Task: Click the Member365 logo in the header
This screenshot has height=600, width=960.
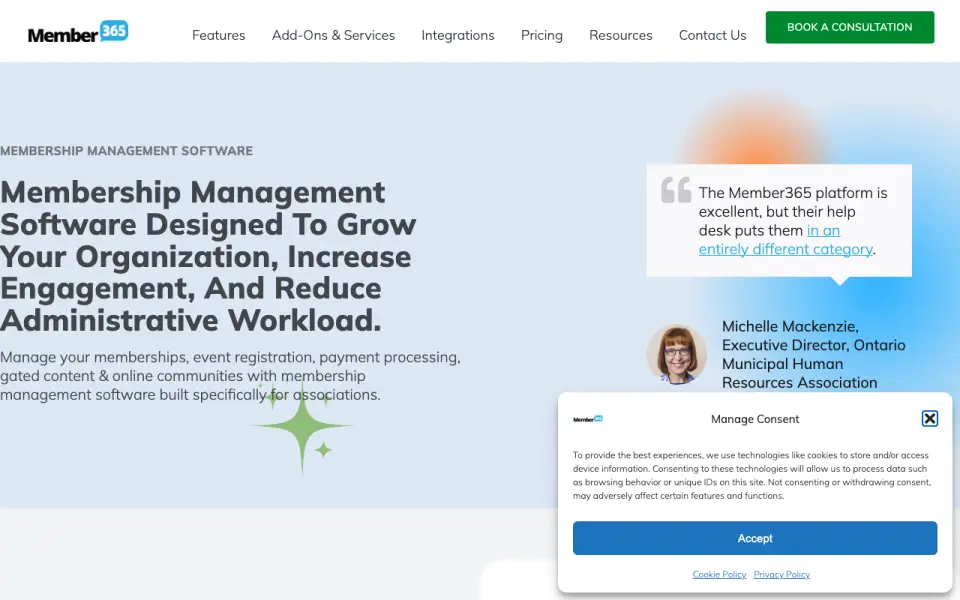Action: tap(78, 32)
